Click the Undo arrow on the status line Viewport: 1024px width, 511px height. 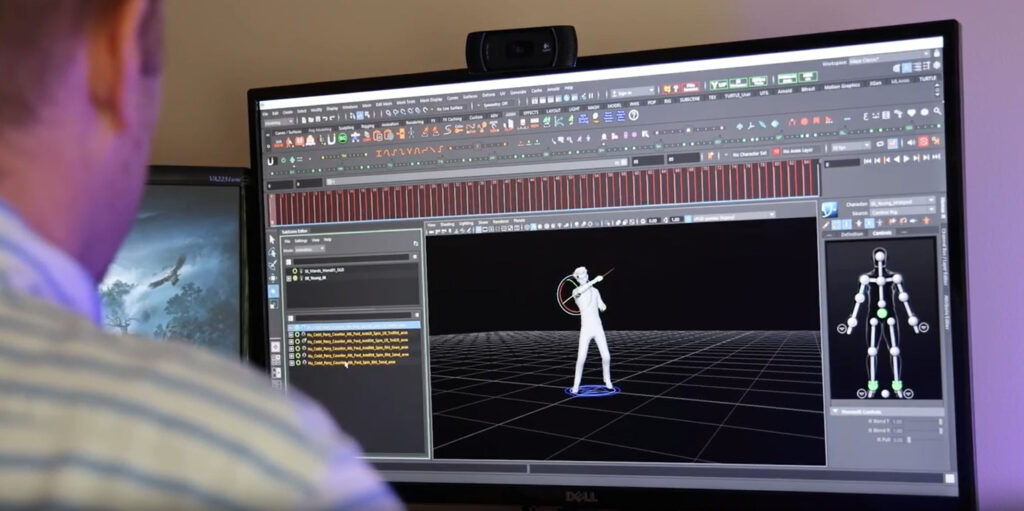coord(325,118)
